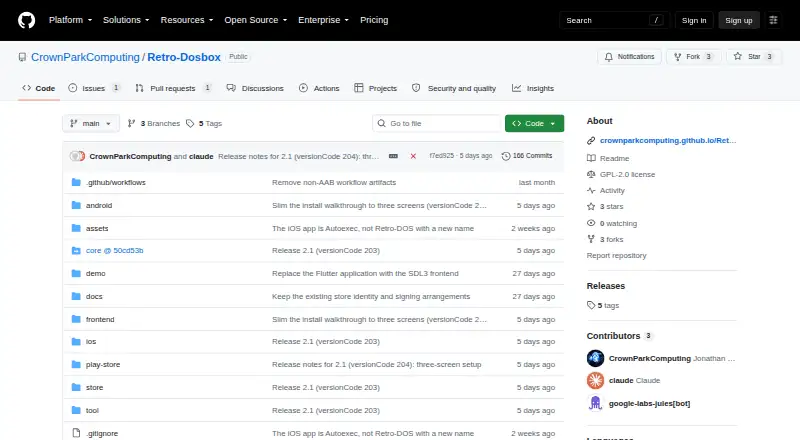Open claude contributor avatar

click(595, 380)
